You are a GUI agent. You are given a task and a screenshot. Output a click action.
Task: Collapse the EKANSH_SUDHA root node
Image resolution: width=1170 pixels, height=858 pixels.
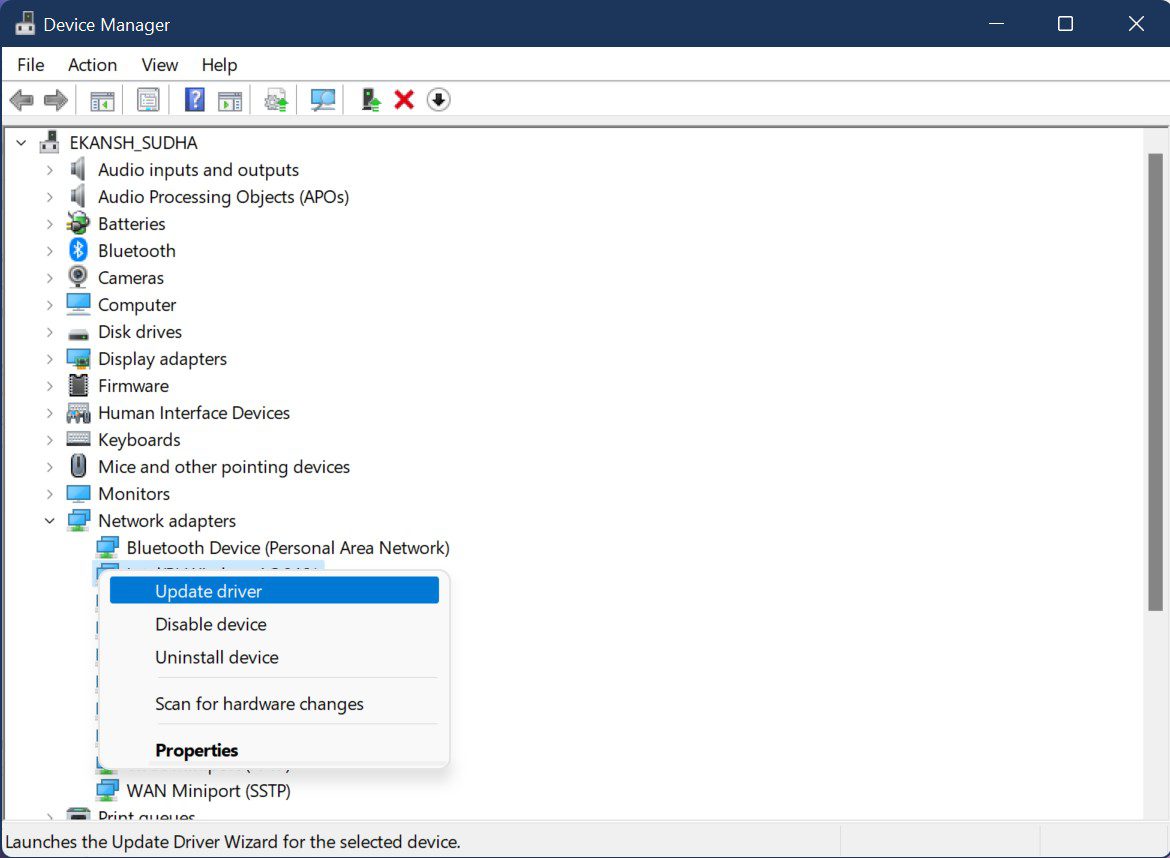(22, 143)
